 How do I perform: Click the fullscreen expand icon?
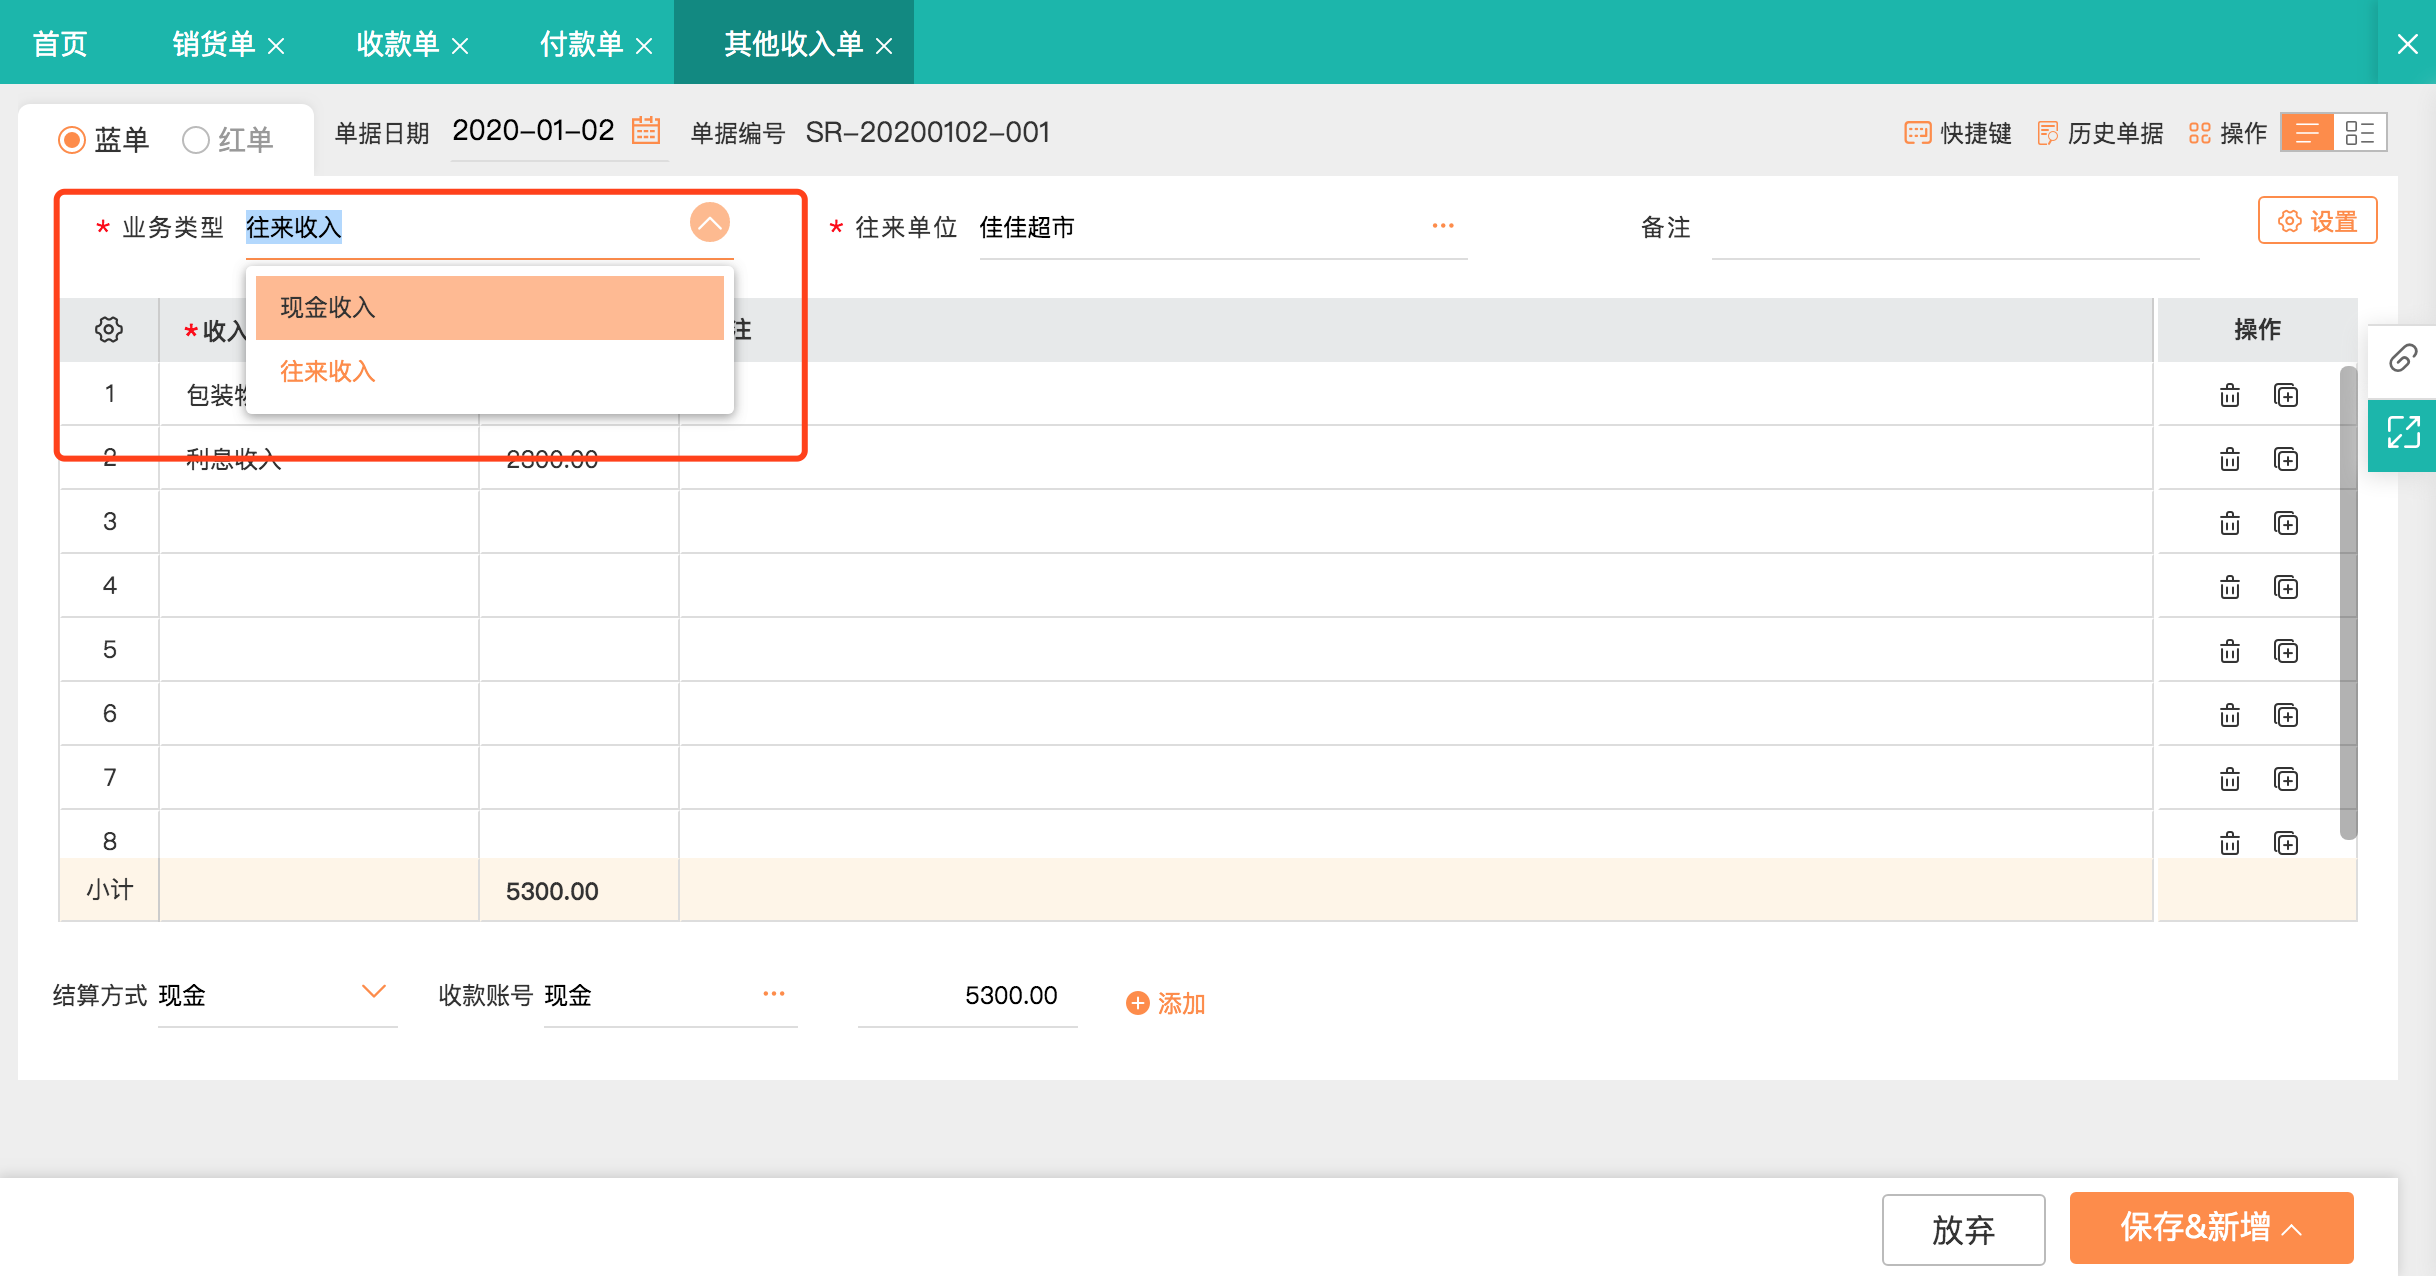point(2404,435)
